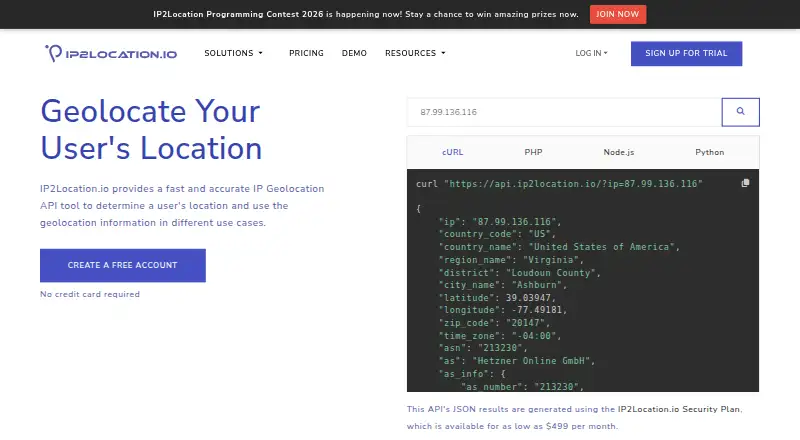The image size is (800, 440).
Task: Copy the curl code snippet icon
Action: [x=745, y=183]
